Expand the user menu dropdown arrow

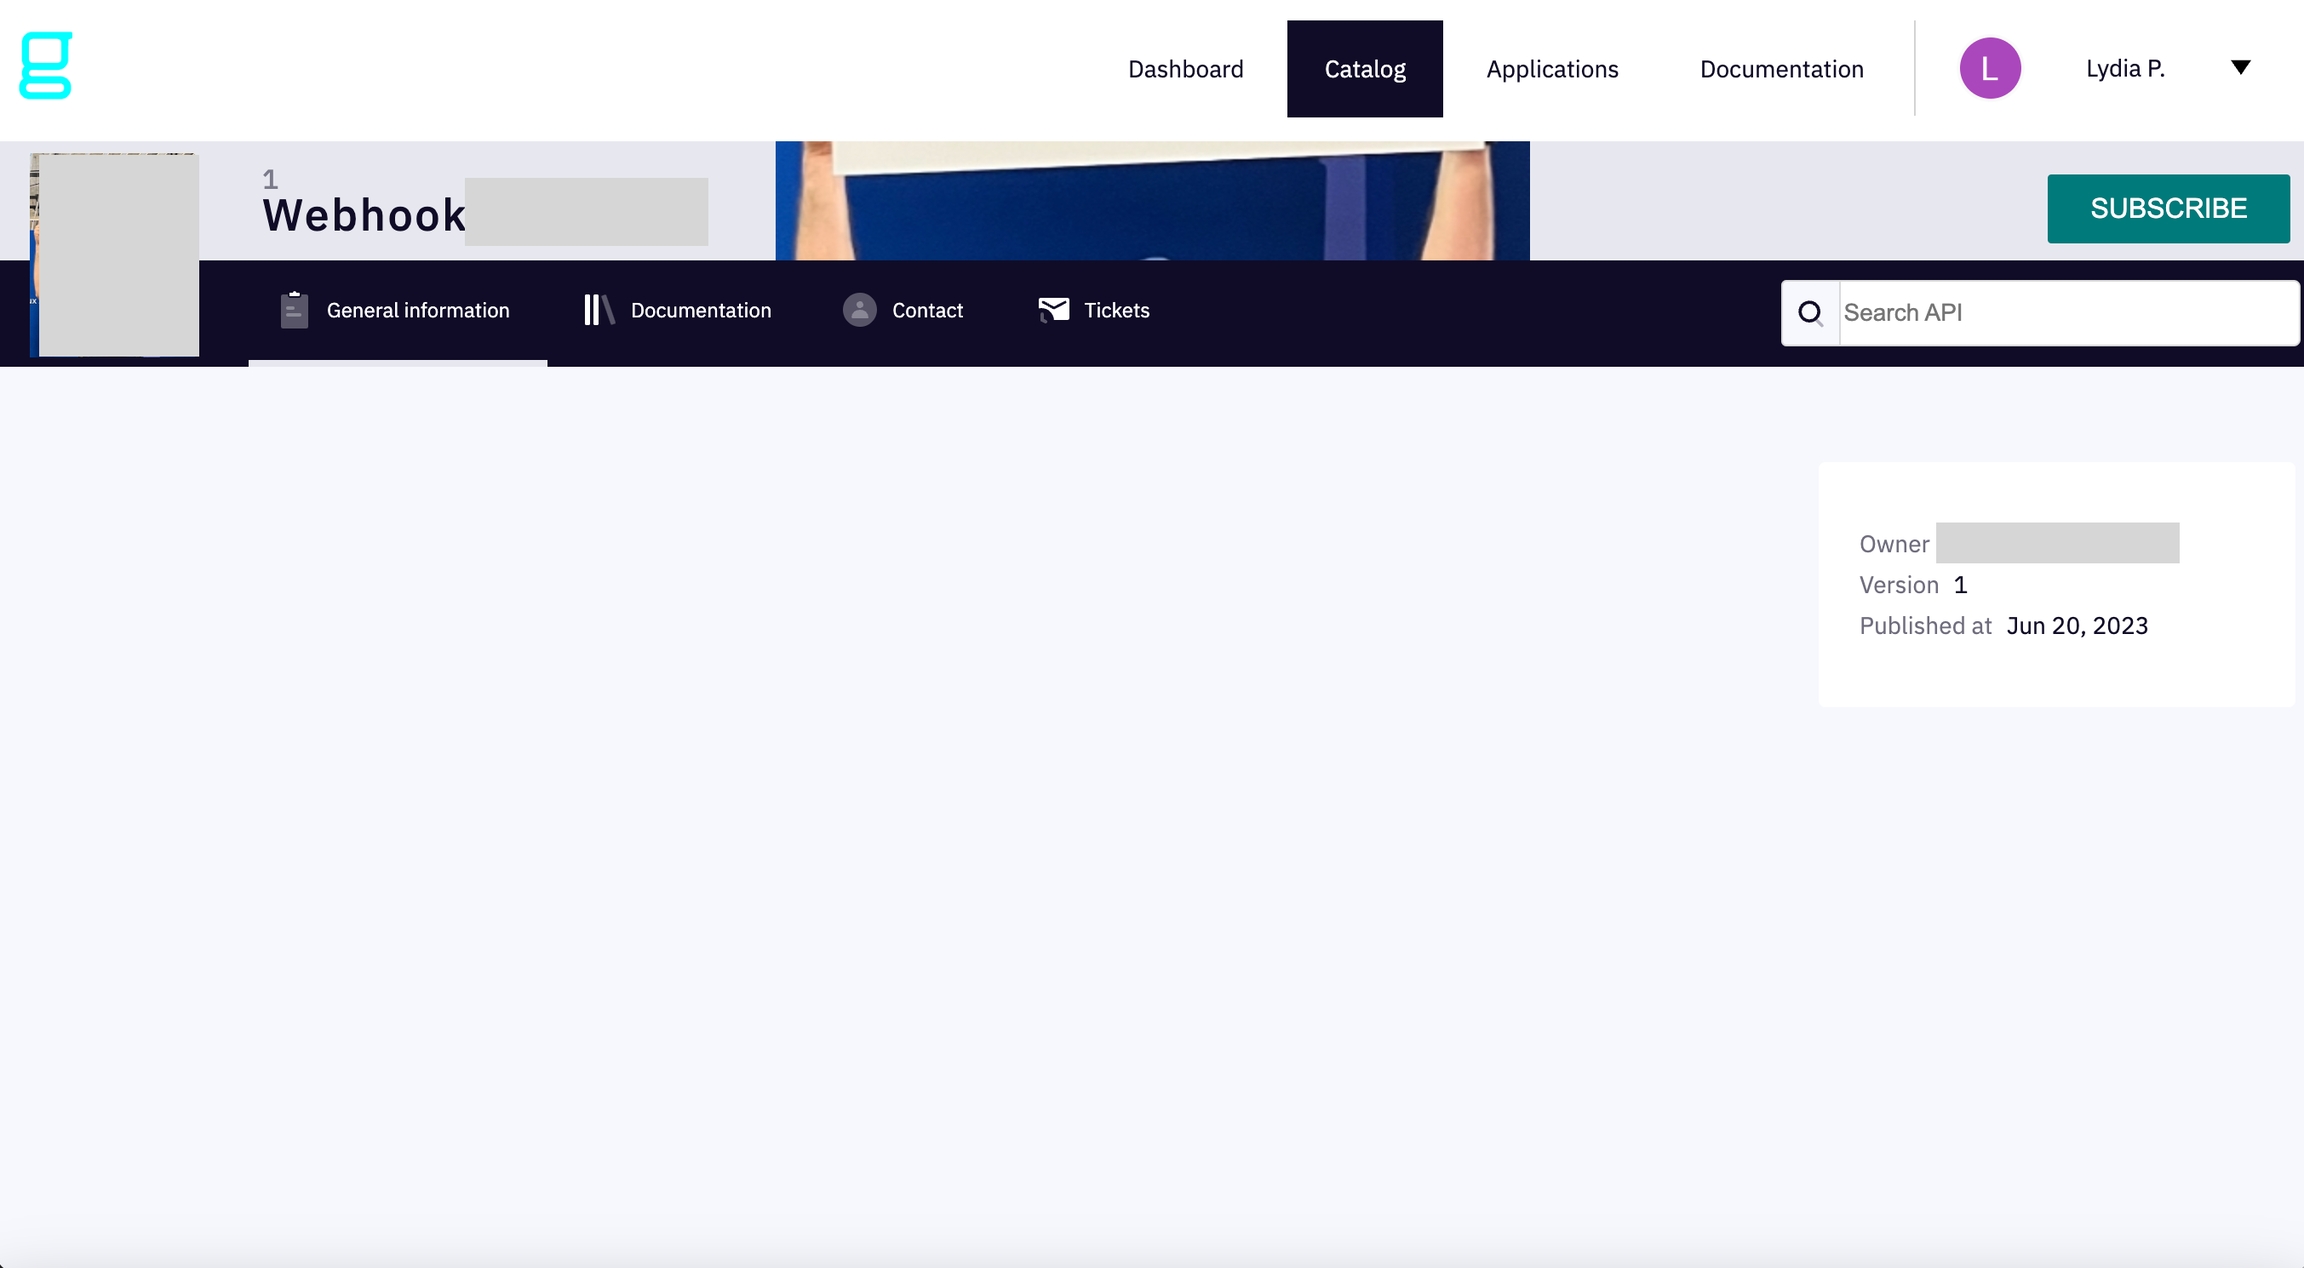click(x=2240, y=68)
